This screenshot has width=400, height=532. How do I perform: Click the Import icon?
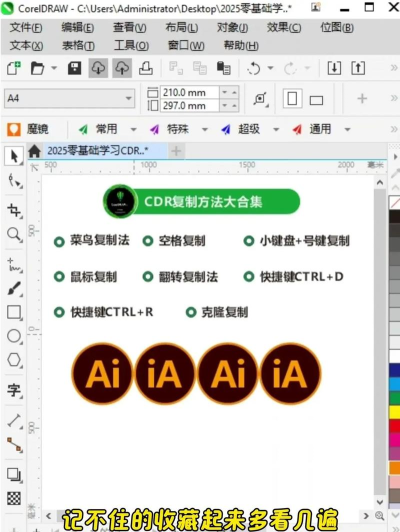(334, 68)
